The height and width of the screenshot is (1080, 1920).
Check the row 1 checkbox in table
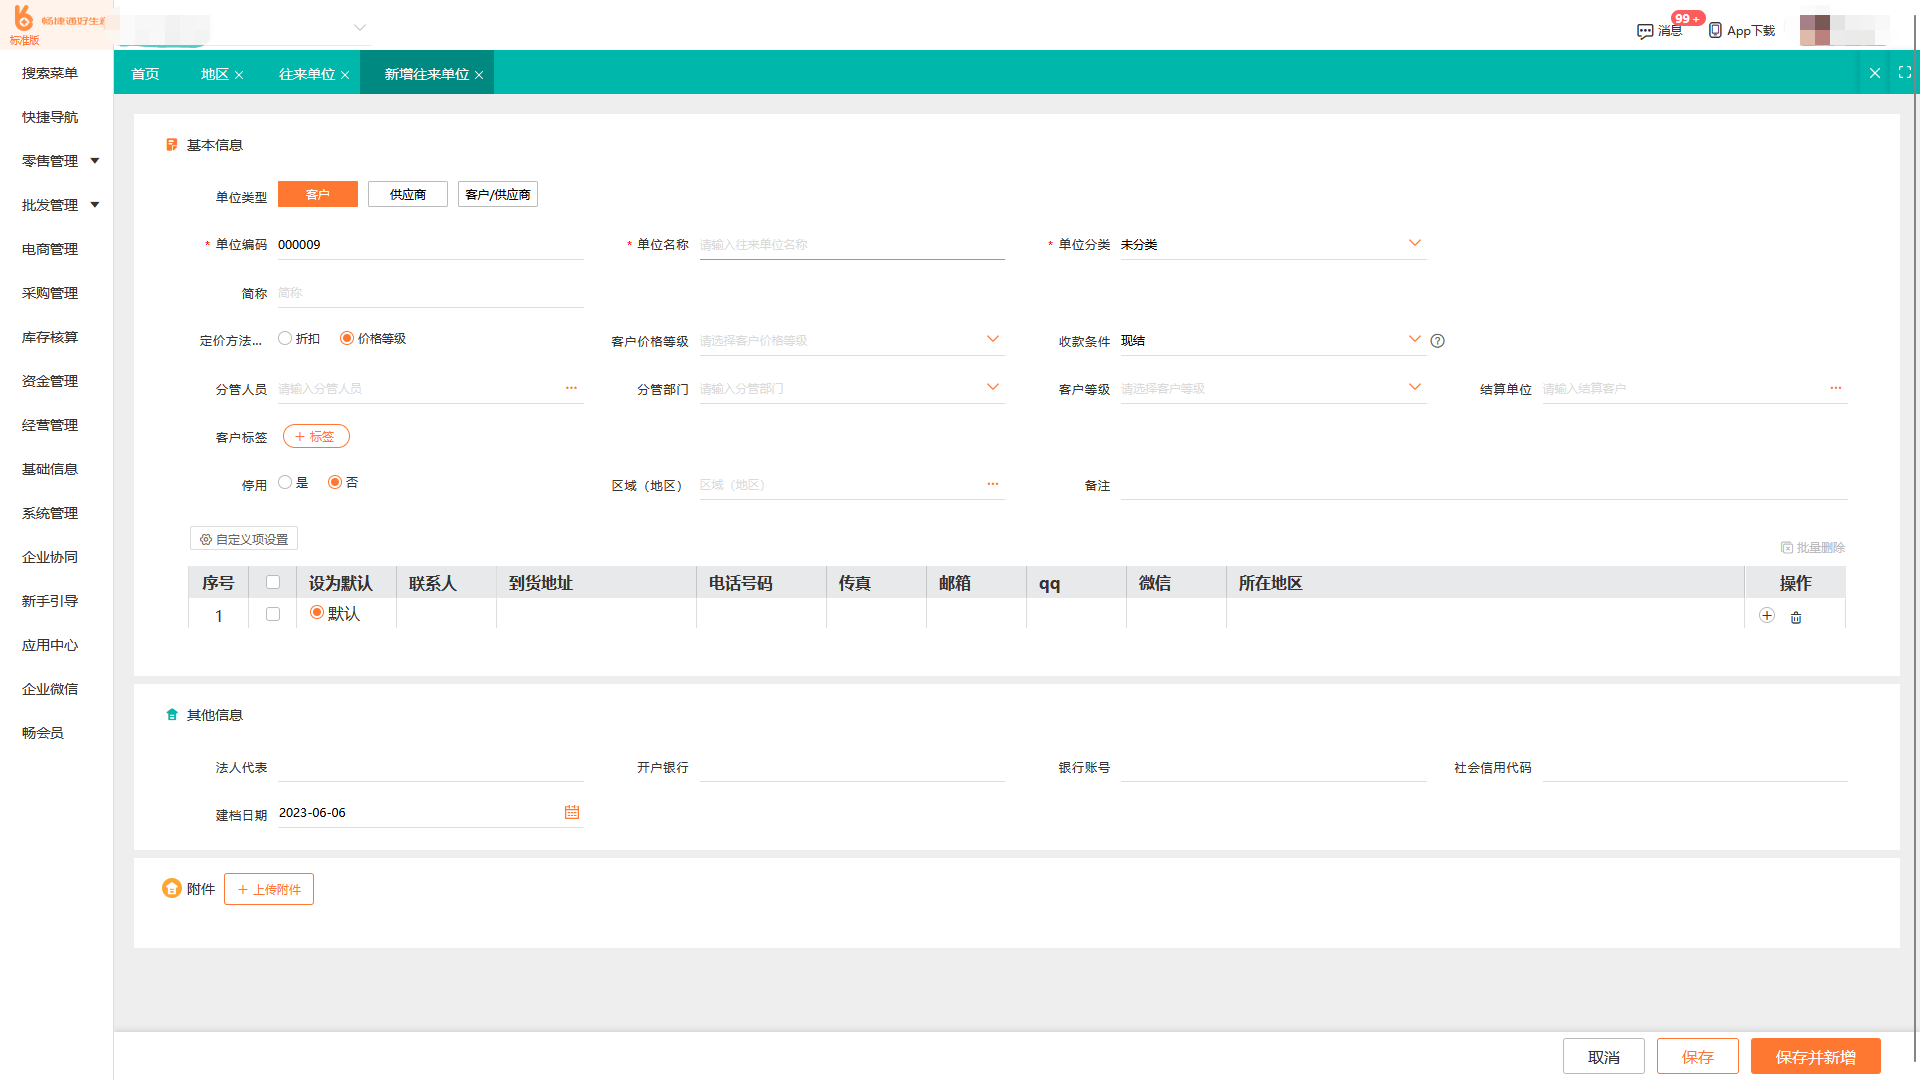tap(272, 615)
